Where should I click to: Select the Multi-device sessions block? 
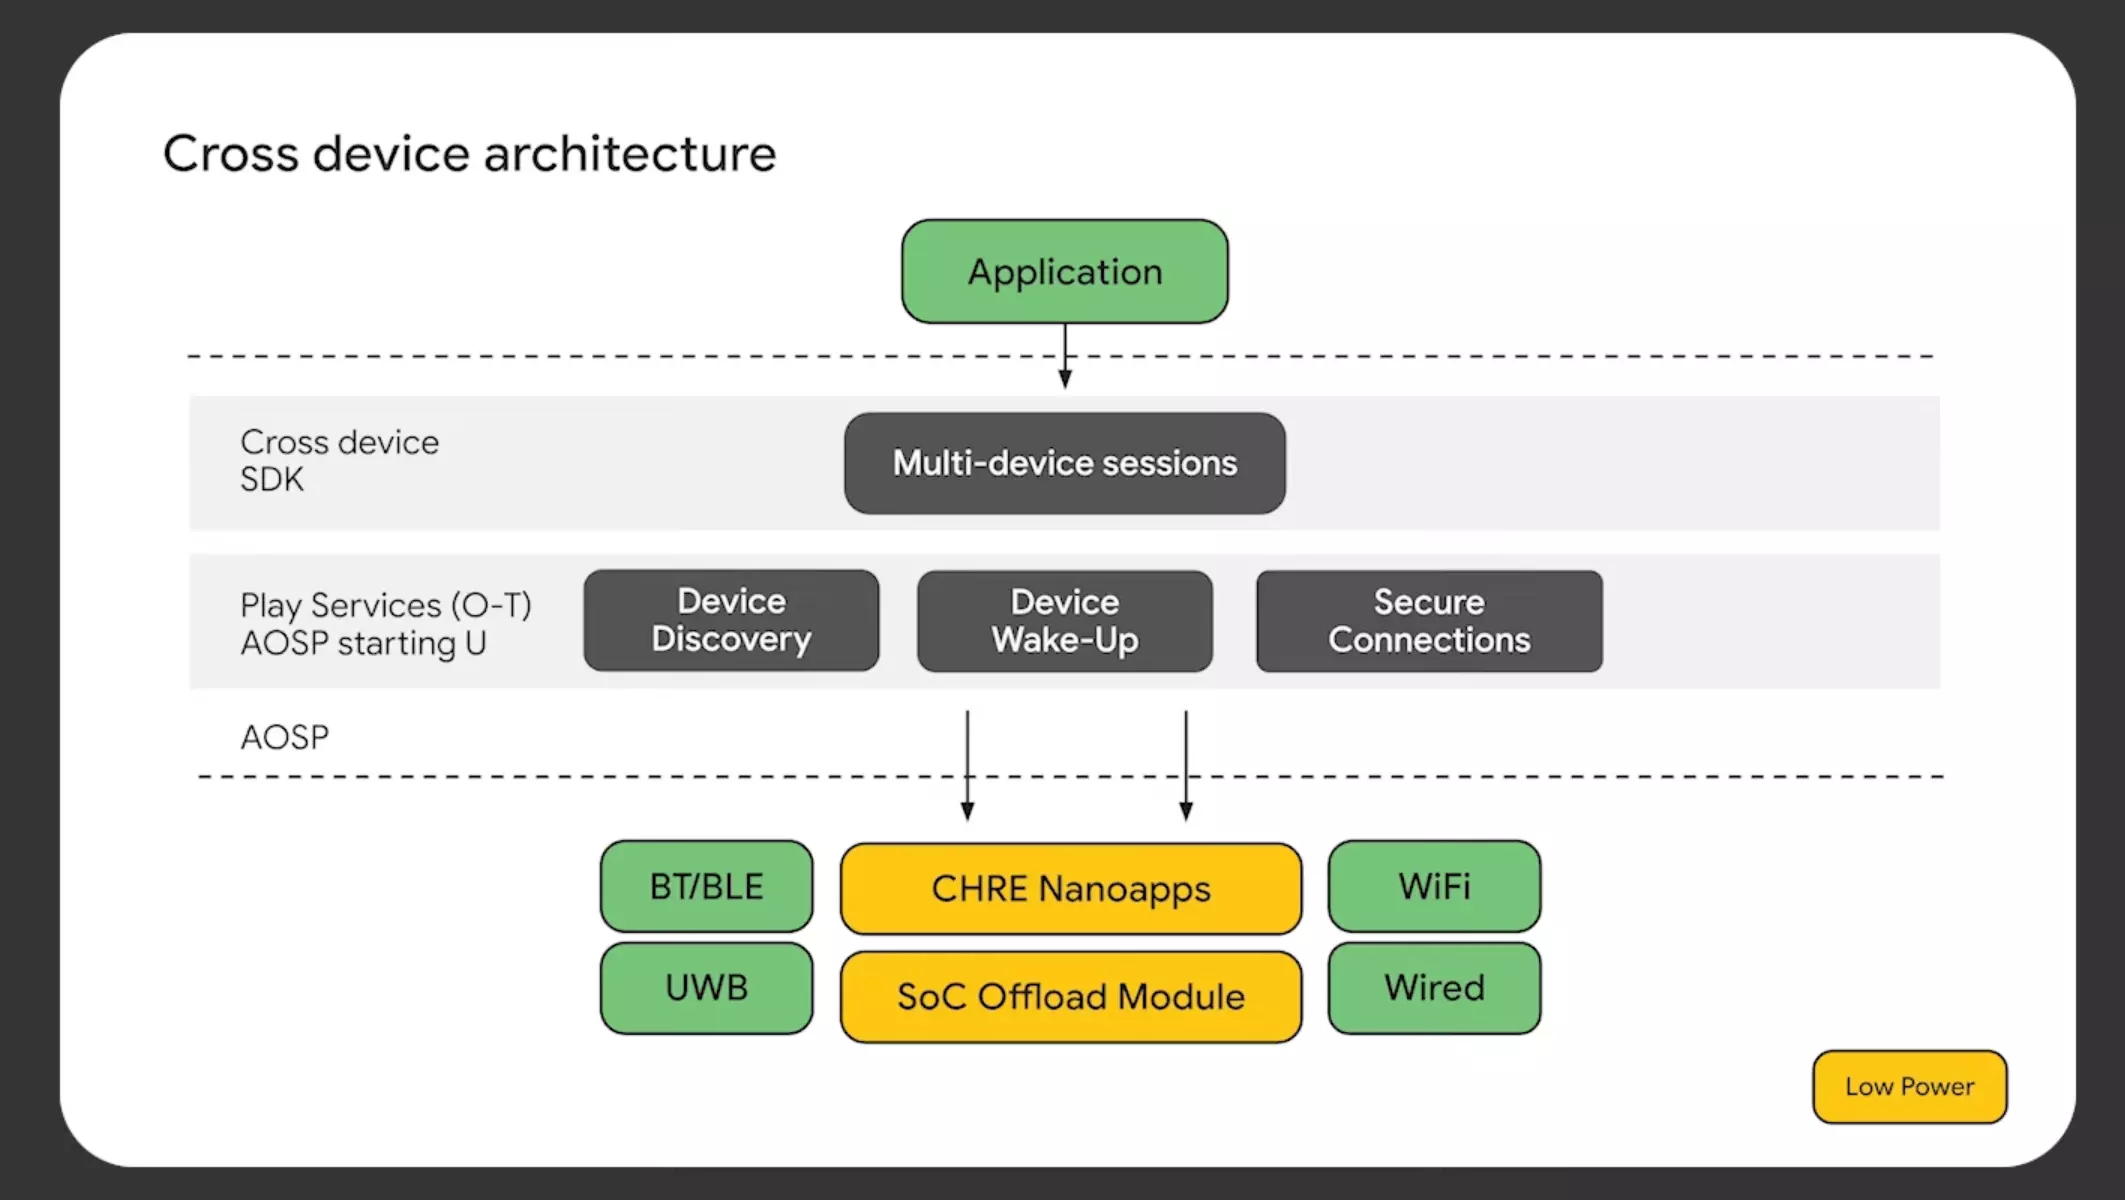click(x=1062, y=463)
